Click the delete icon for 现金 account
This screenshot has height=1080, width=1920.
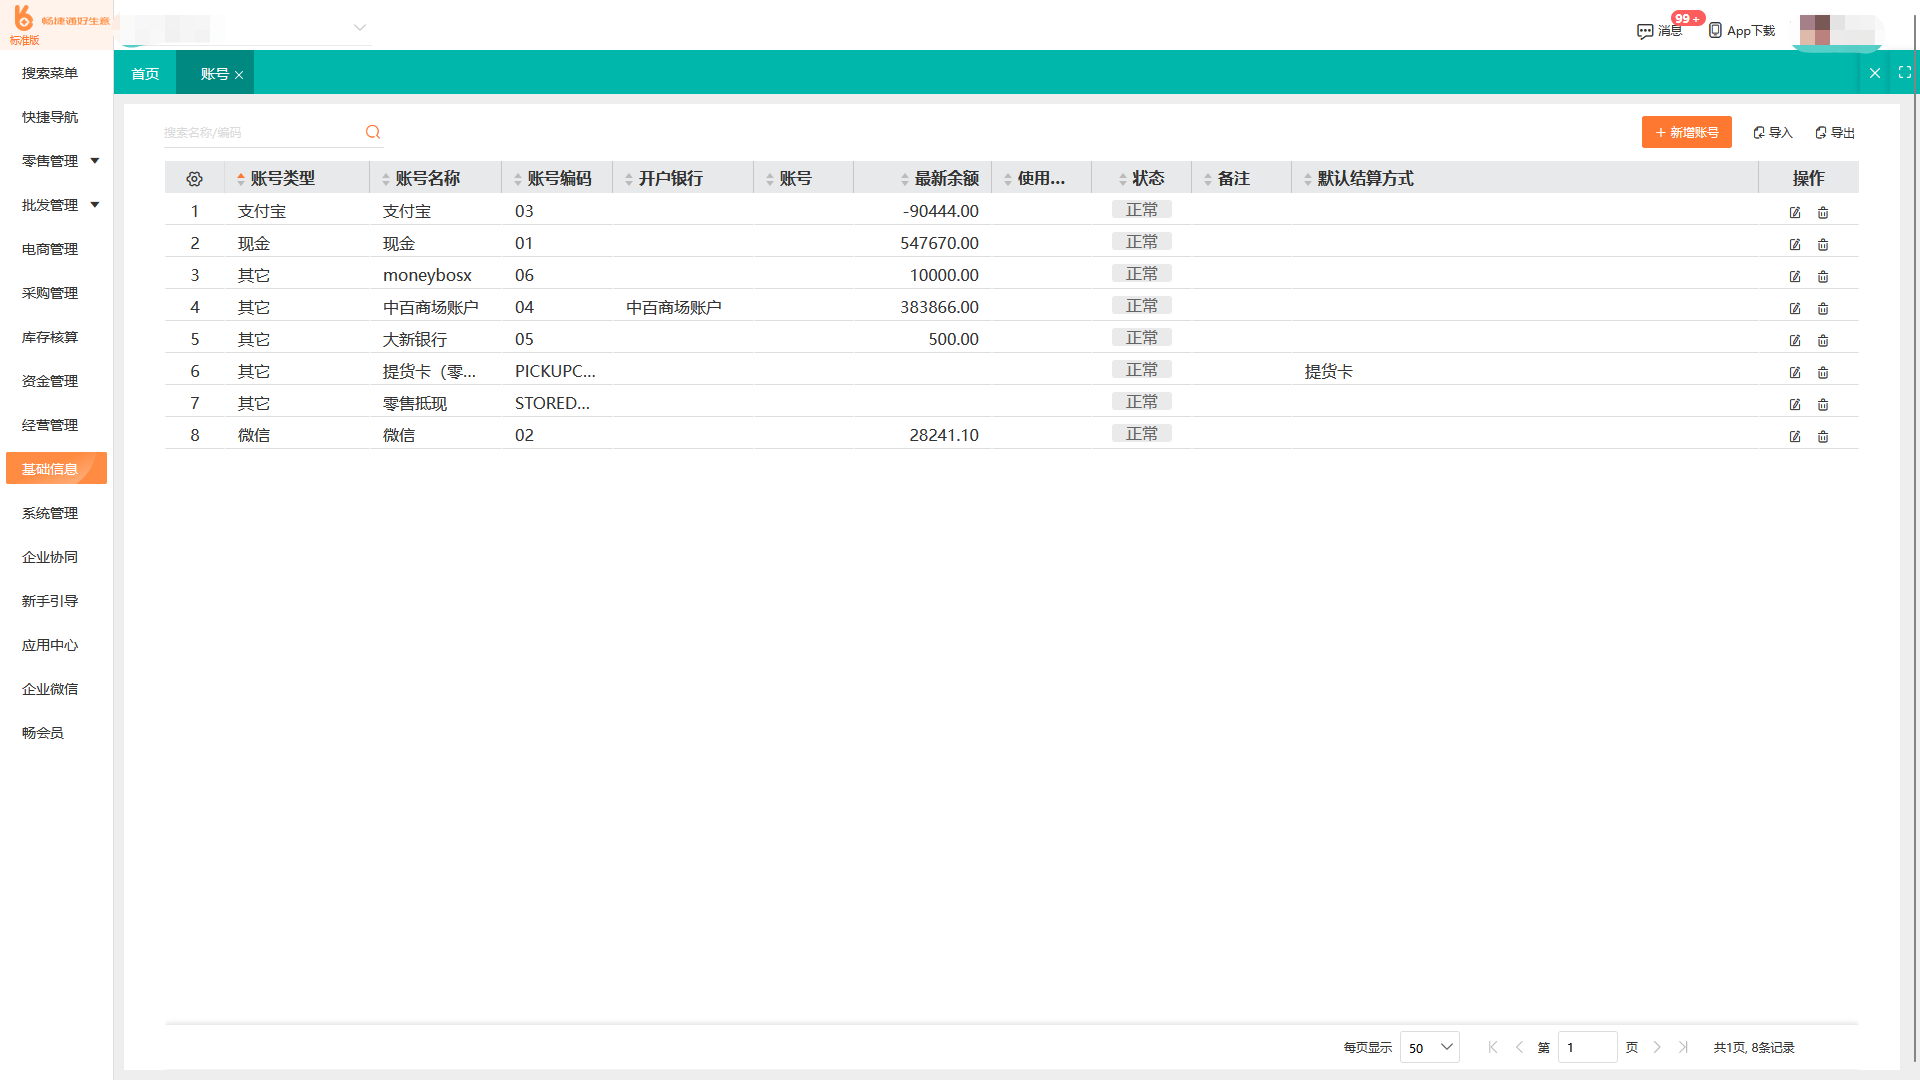coord(1824,243)
